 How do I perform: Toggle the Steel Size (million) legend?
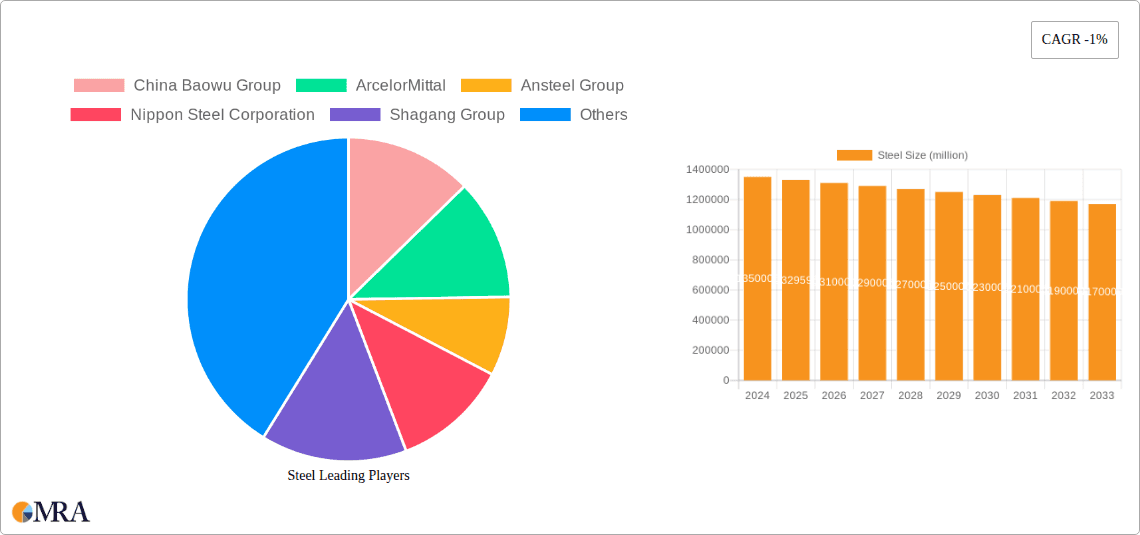tap(902, 155)
